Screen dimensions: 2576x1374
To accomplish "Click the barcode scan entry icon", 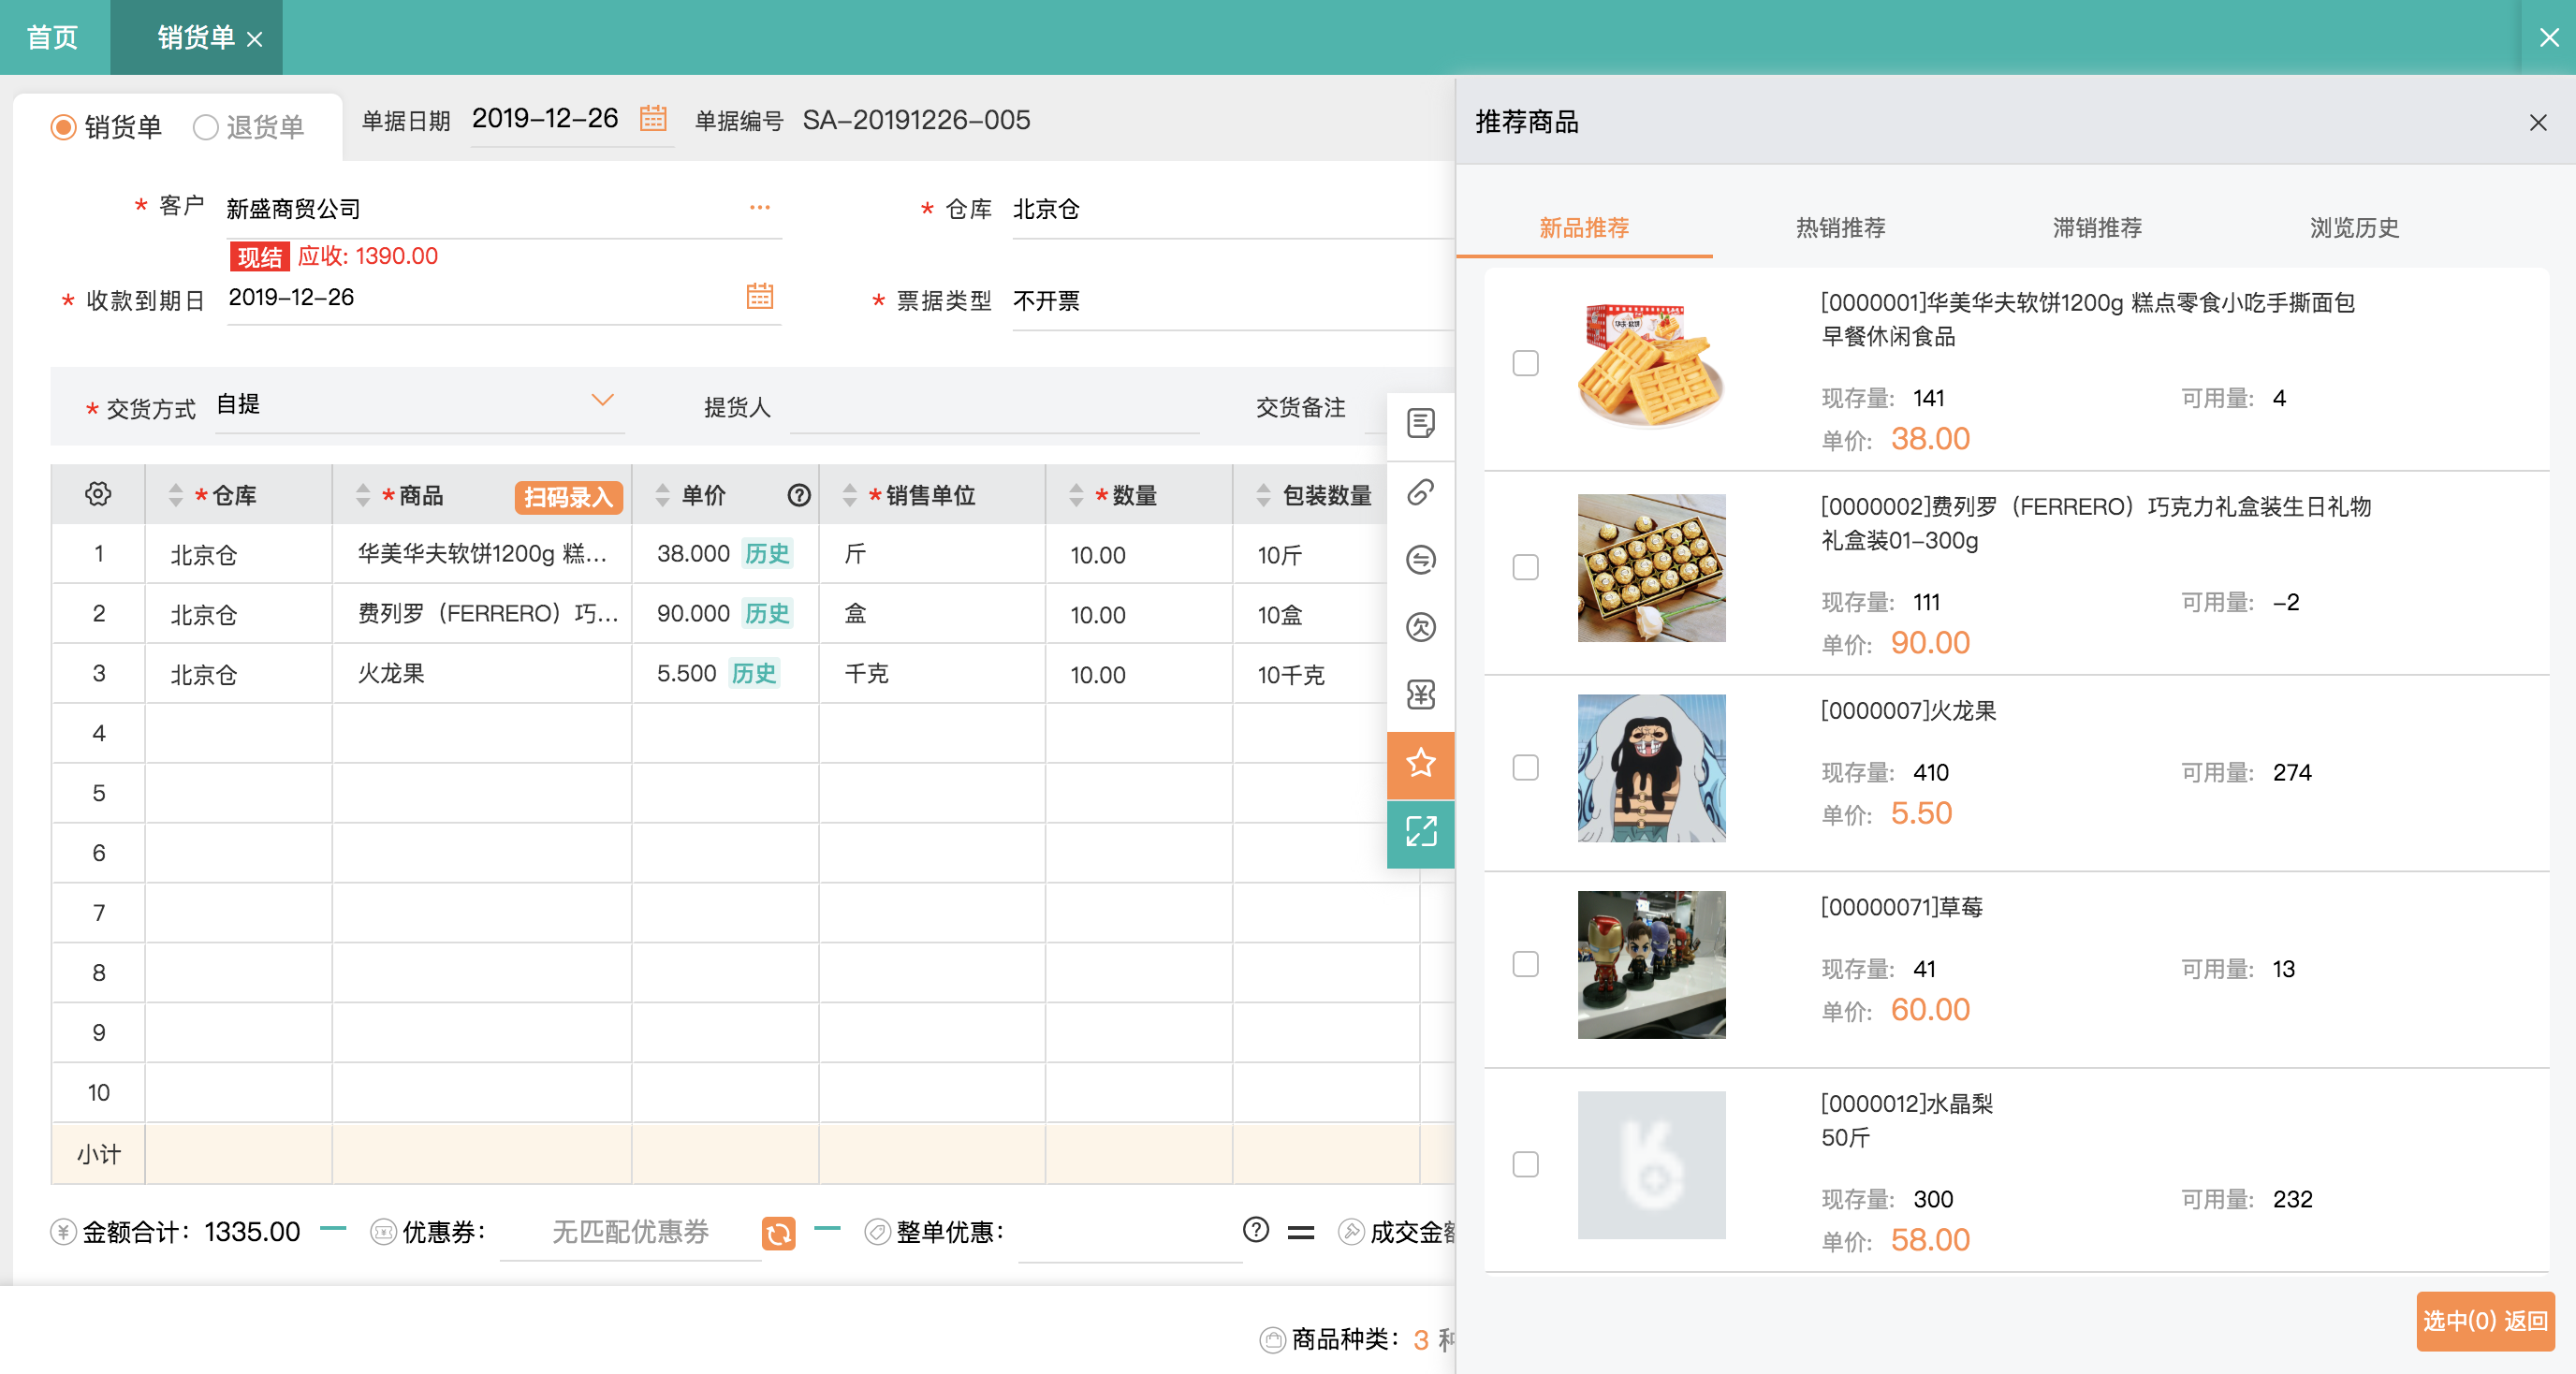I will click(571, 497).
